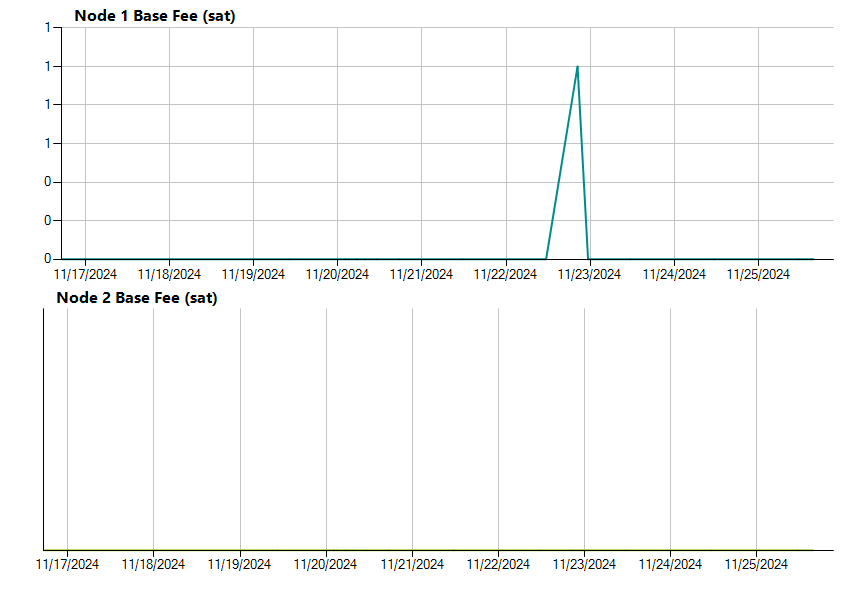Click the topmost y-axis label on Node 1 chart
Image resolution: width=860 pixels, height=600 pixels.
point(46,28)
